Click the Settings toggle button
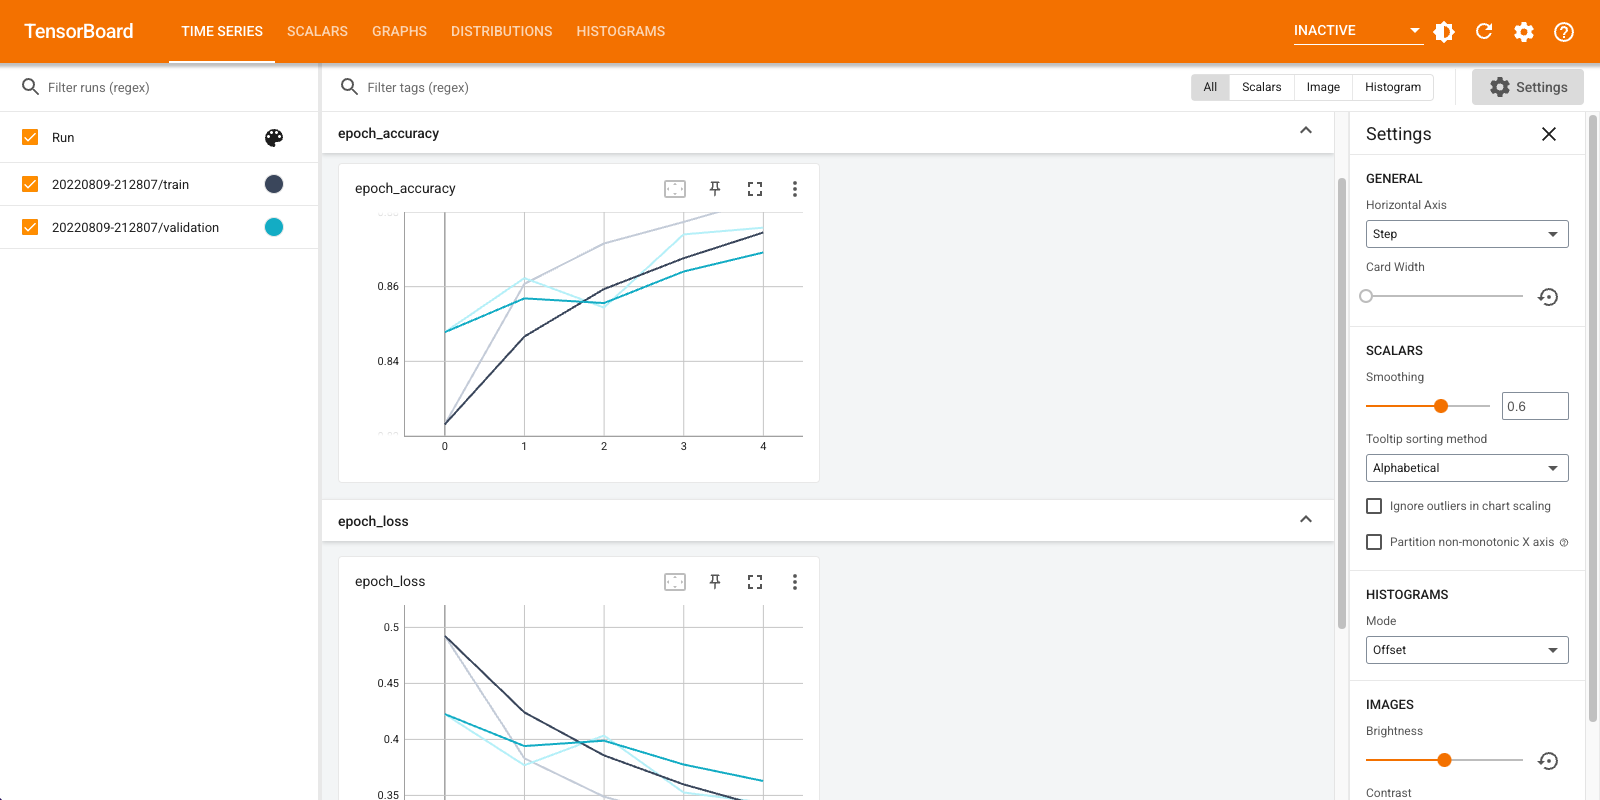1600x800 pixels. coord(1527,88)
